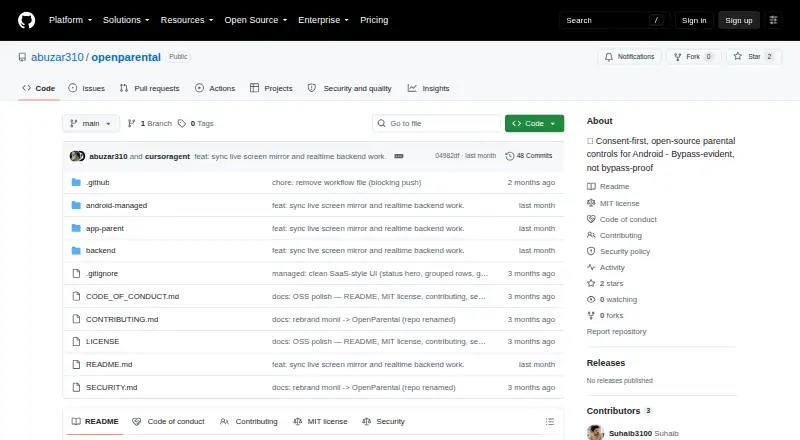Expand the Open Source menu

coord(256,20)
